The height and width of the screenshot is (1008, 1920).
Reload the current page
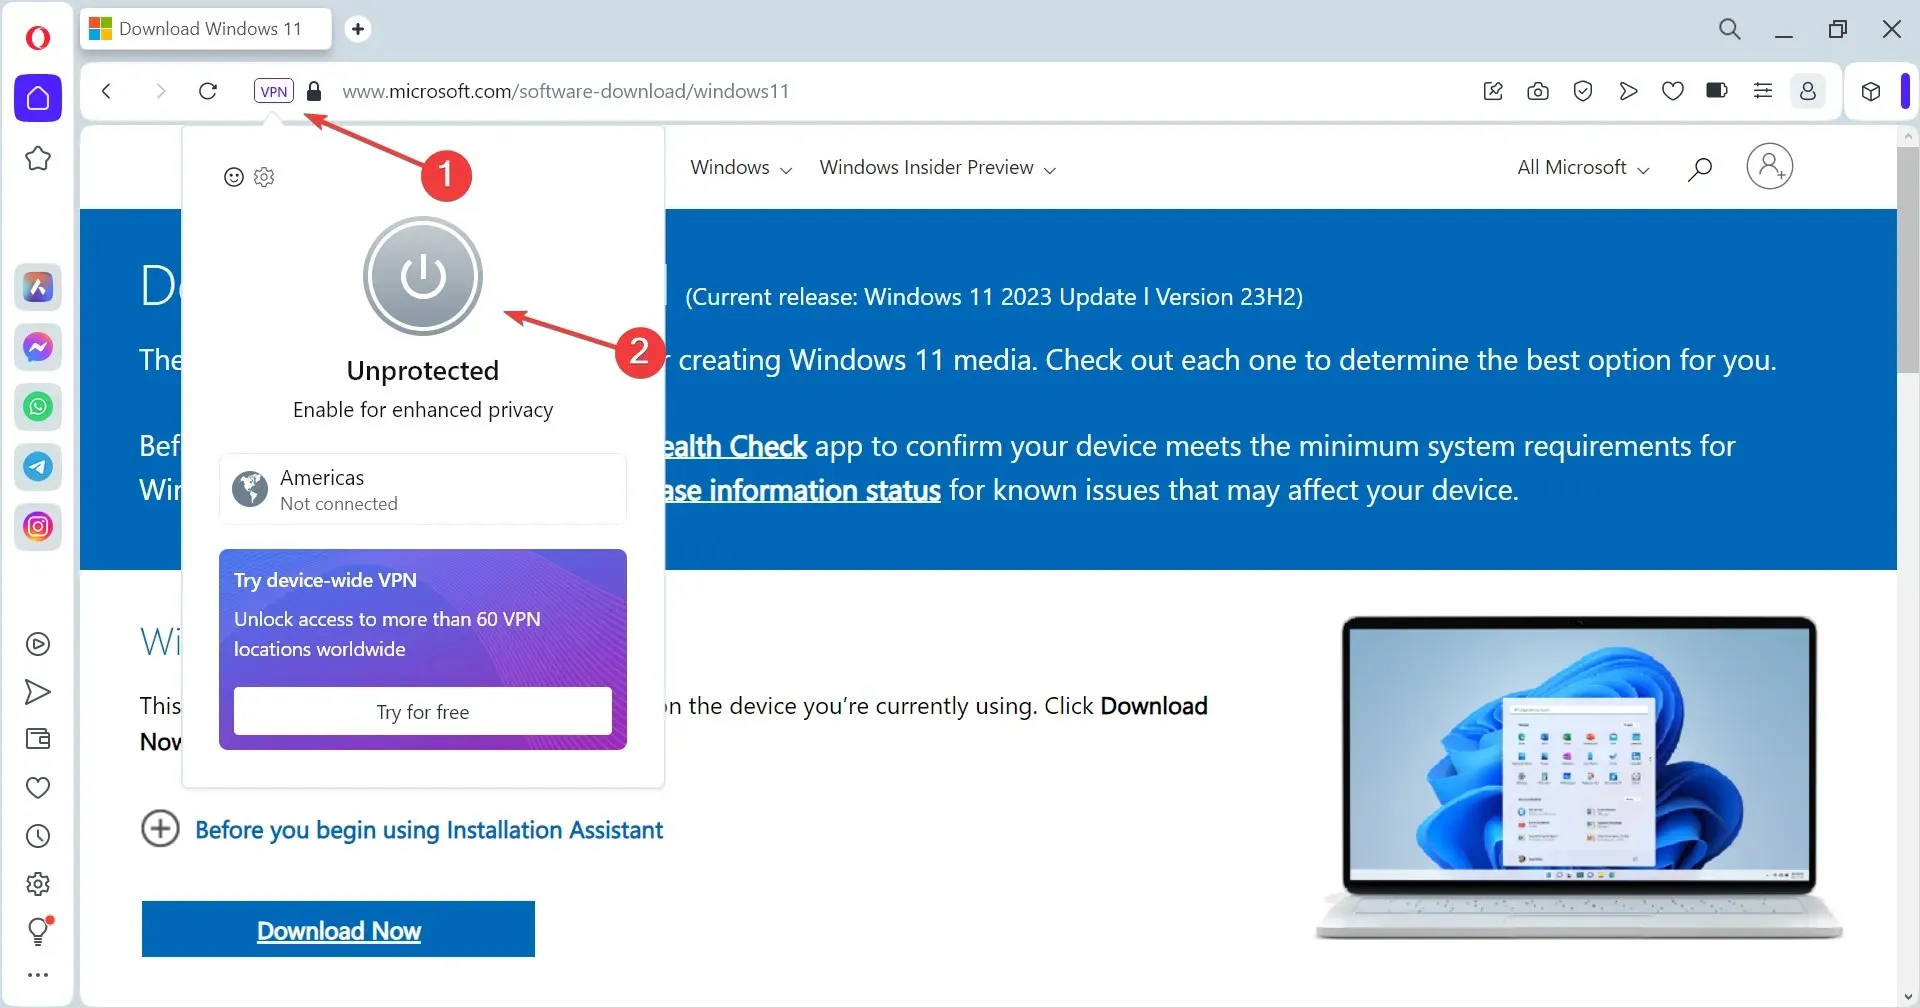[x=208, y=91]
